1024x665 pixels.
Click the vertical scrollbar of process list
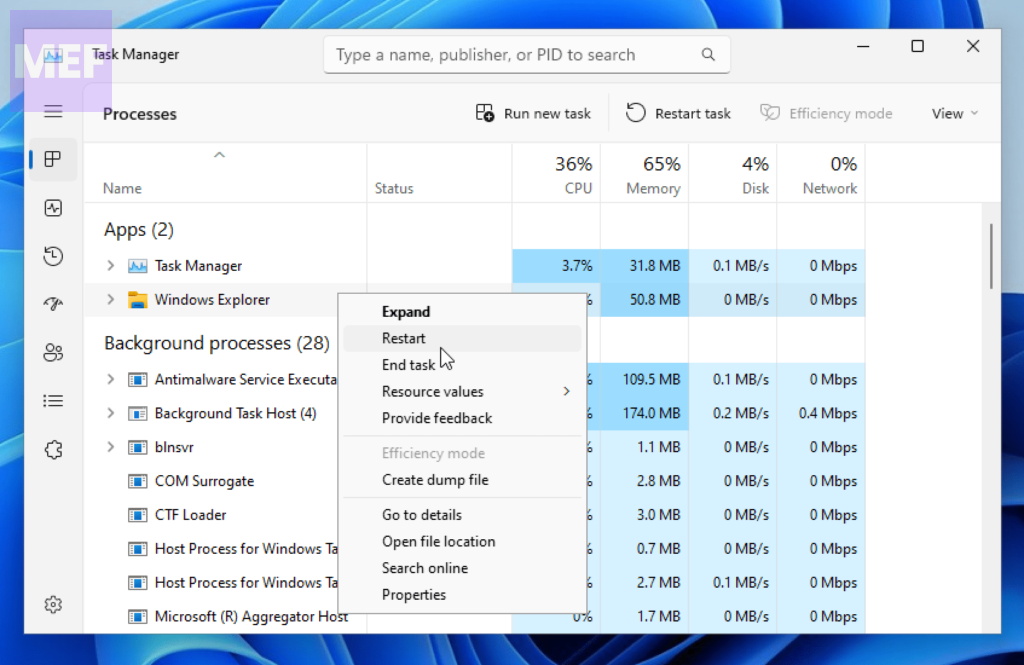[x=991, y=256]
